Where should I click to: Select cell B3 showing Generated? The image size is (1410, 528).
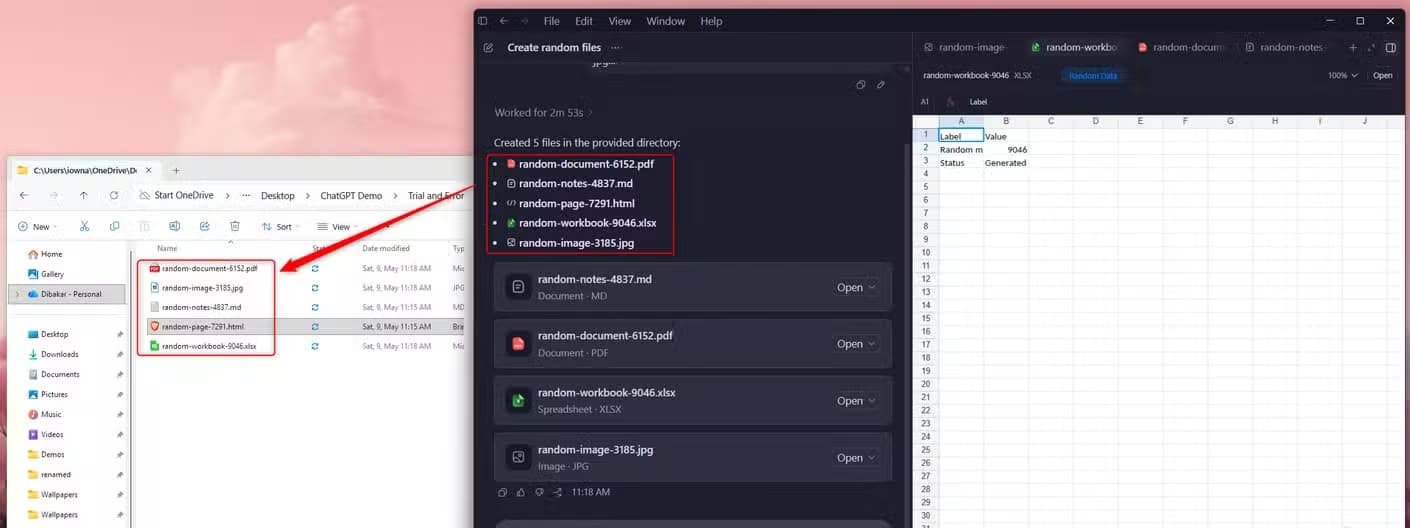point(1006,162)
